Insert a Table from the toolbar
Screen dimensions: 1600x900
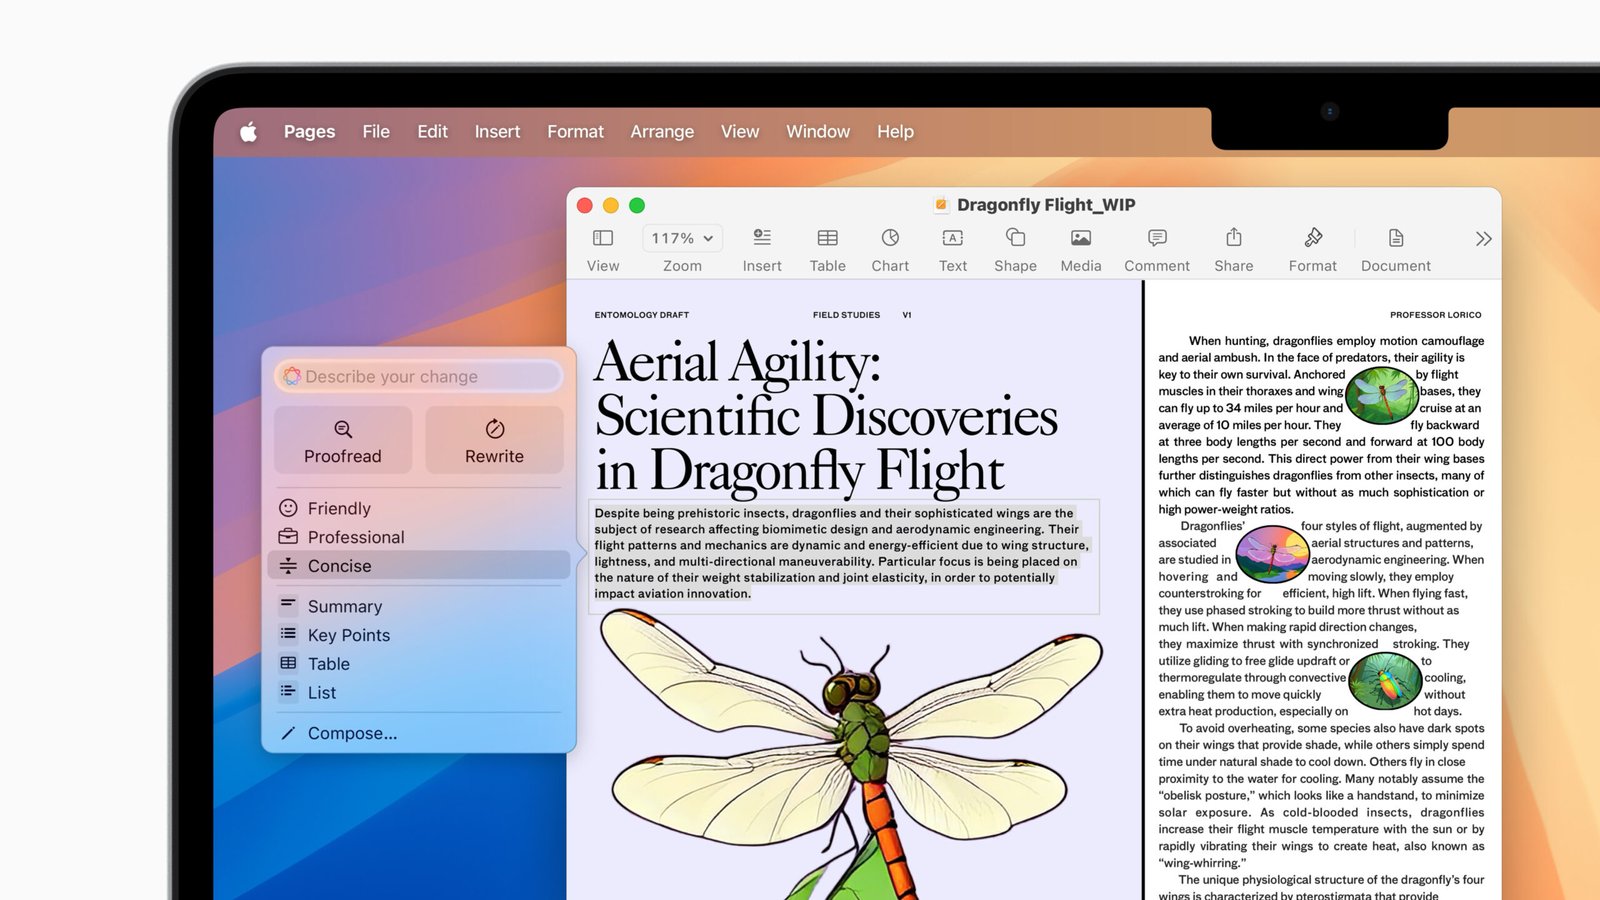pyautogui.click(x=827, y=248)
